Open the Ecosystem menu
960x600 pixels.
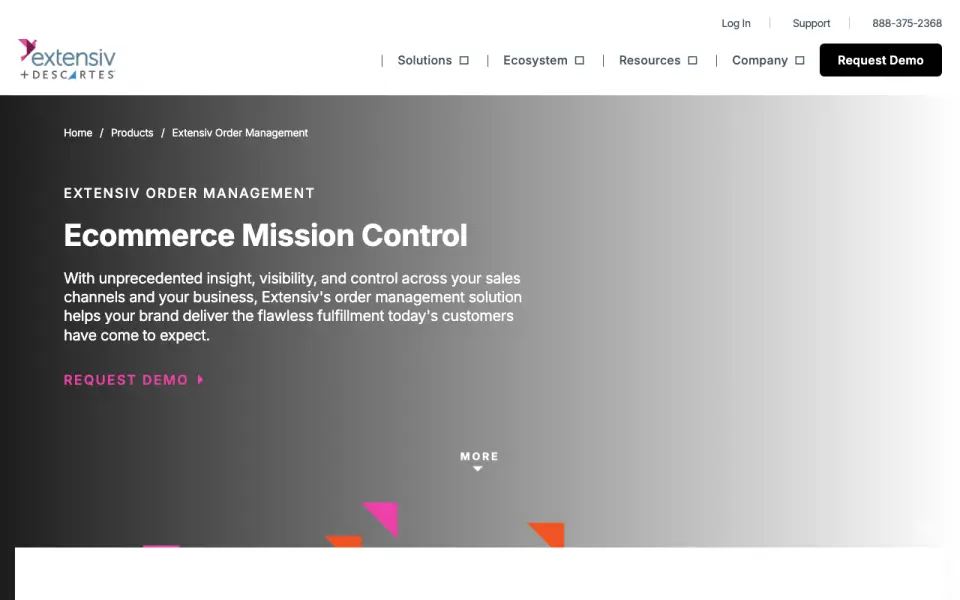pos(535,61)
